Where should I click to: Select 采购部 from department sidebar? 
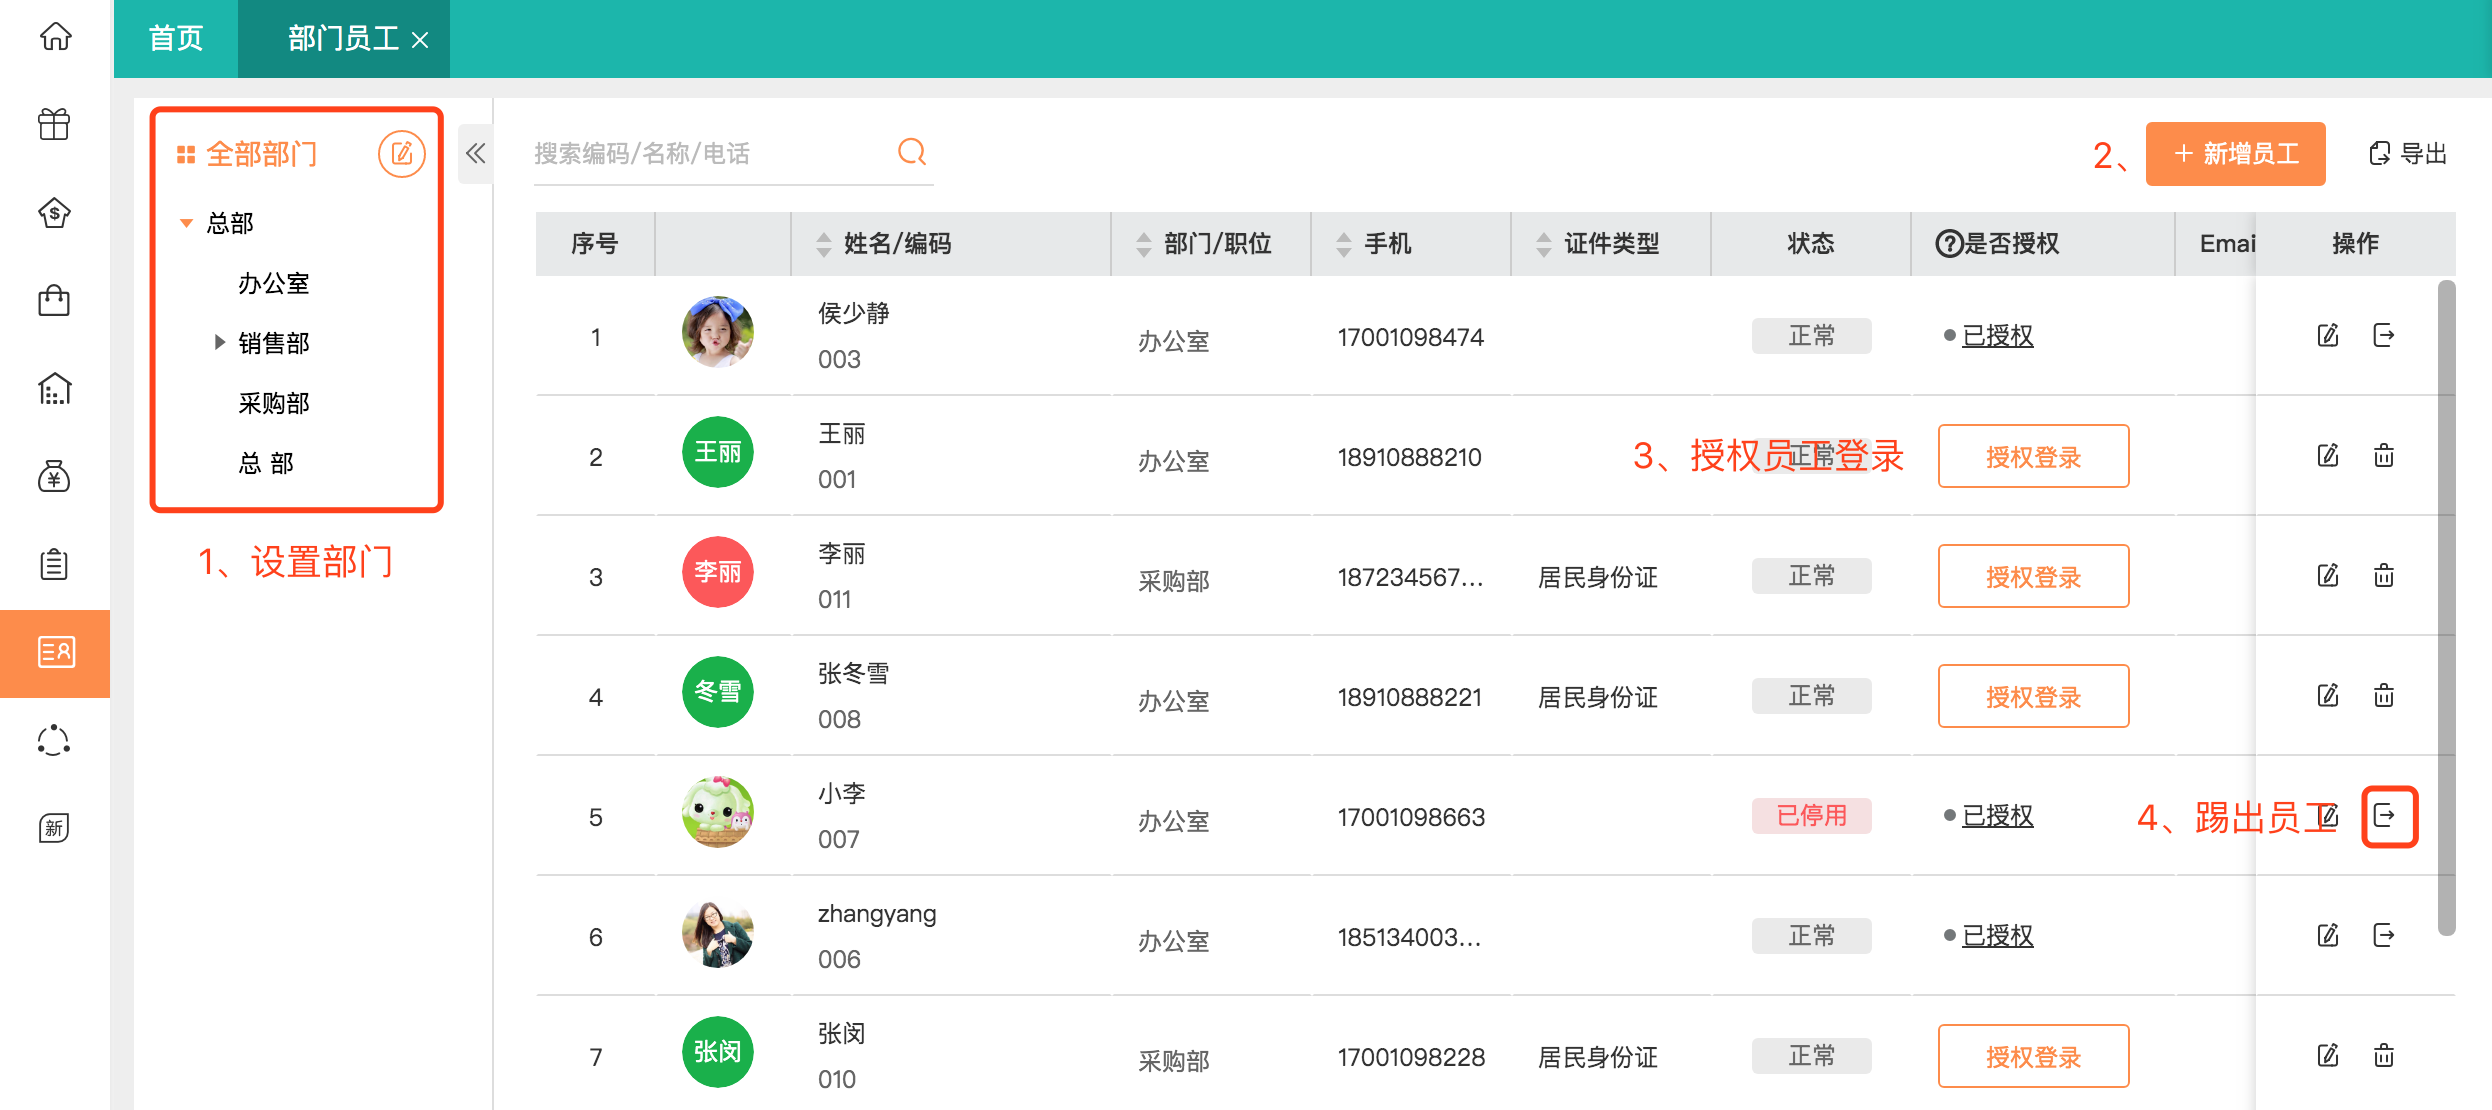[272, 402]
